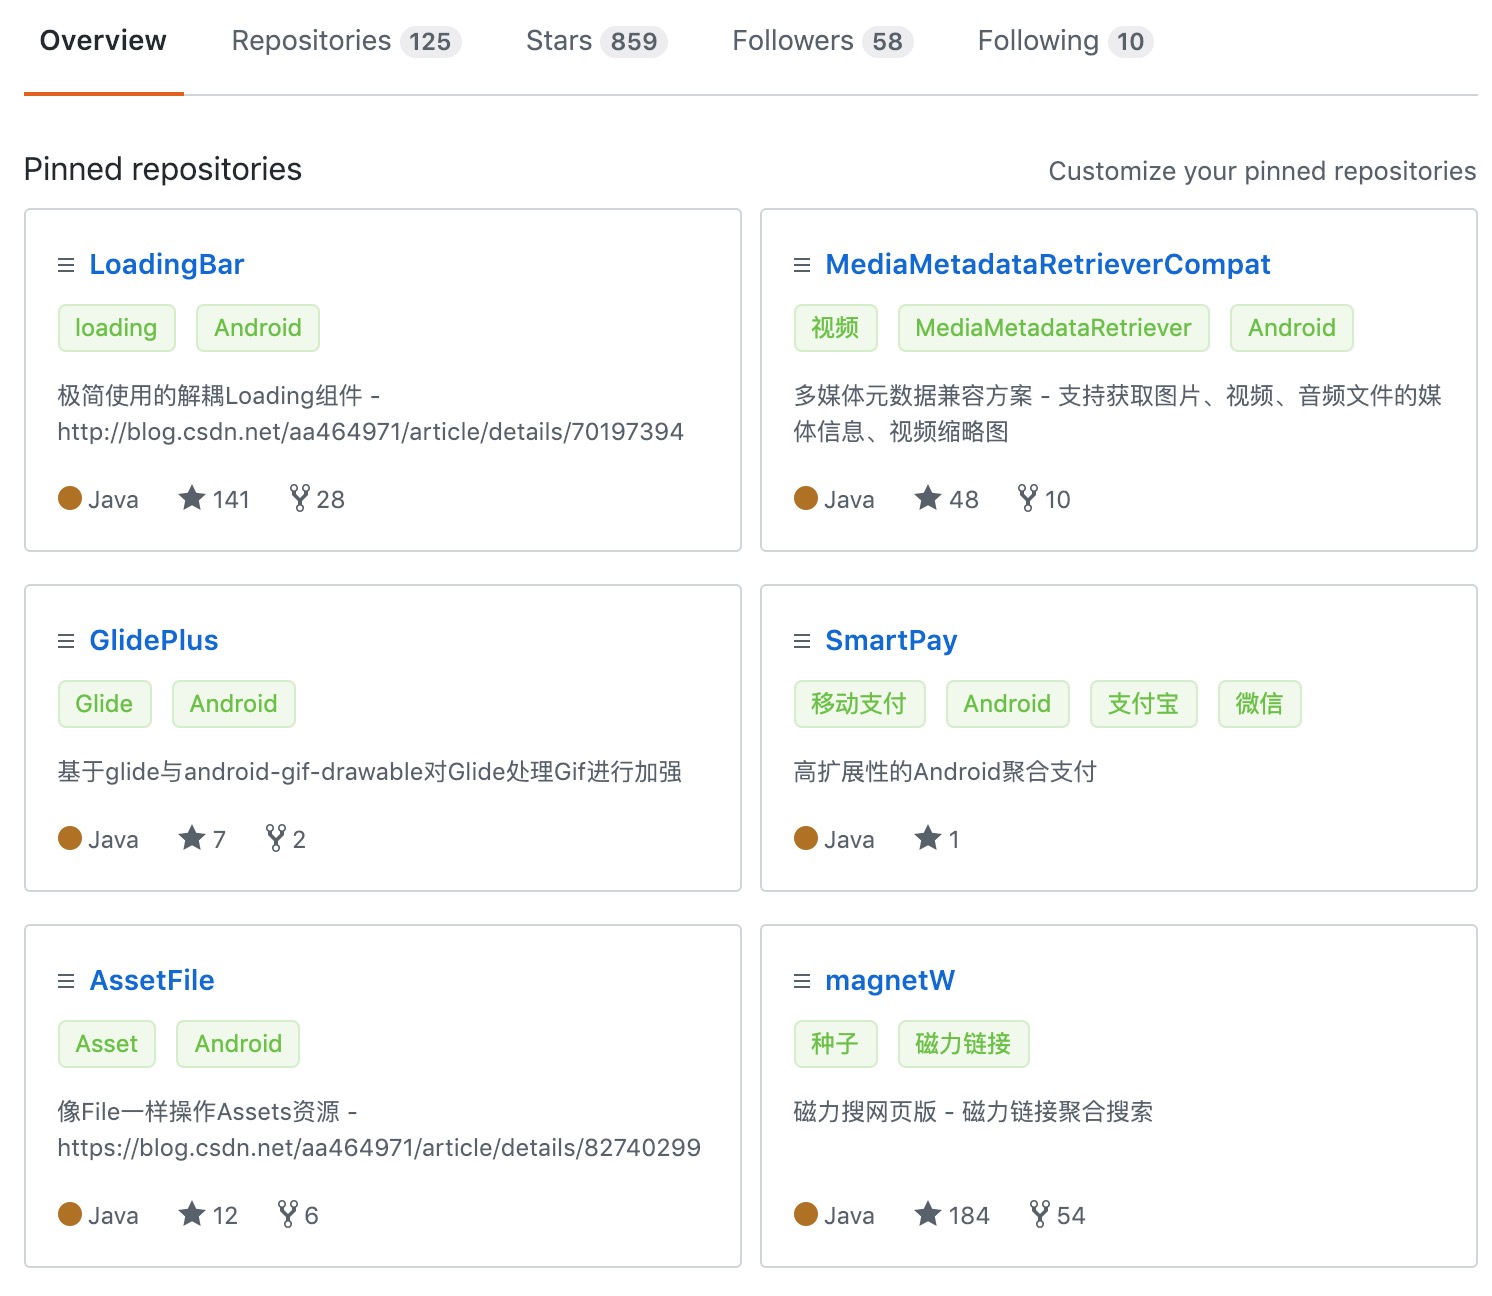Image resolution: width=1492 pixels, height=1296 pixels.
Task: Open the MediaMetadataRetrieverCompat repository link
Action: (x=1047, y=264)
